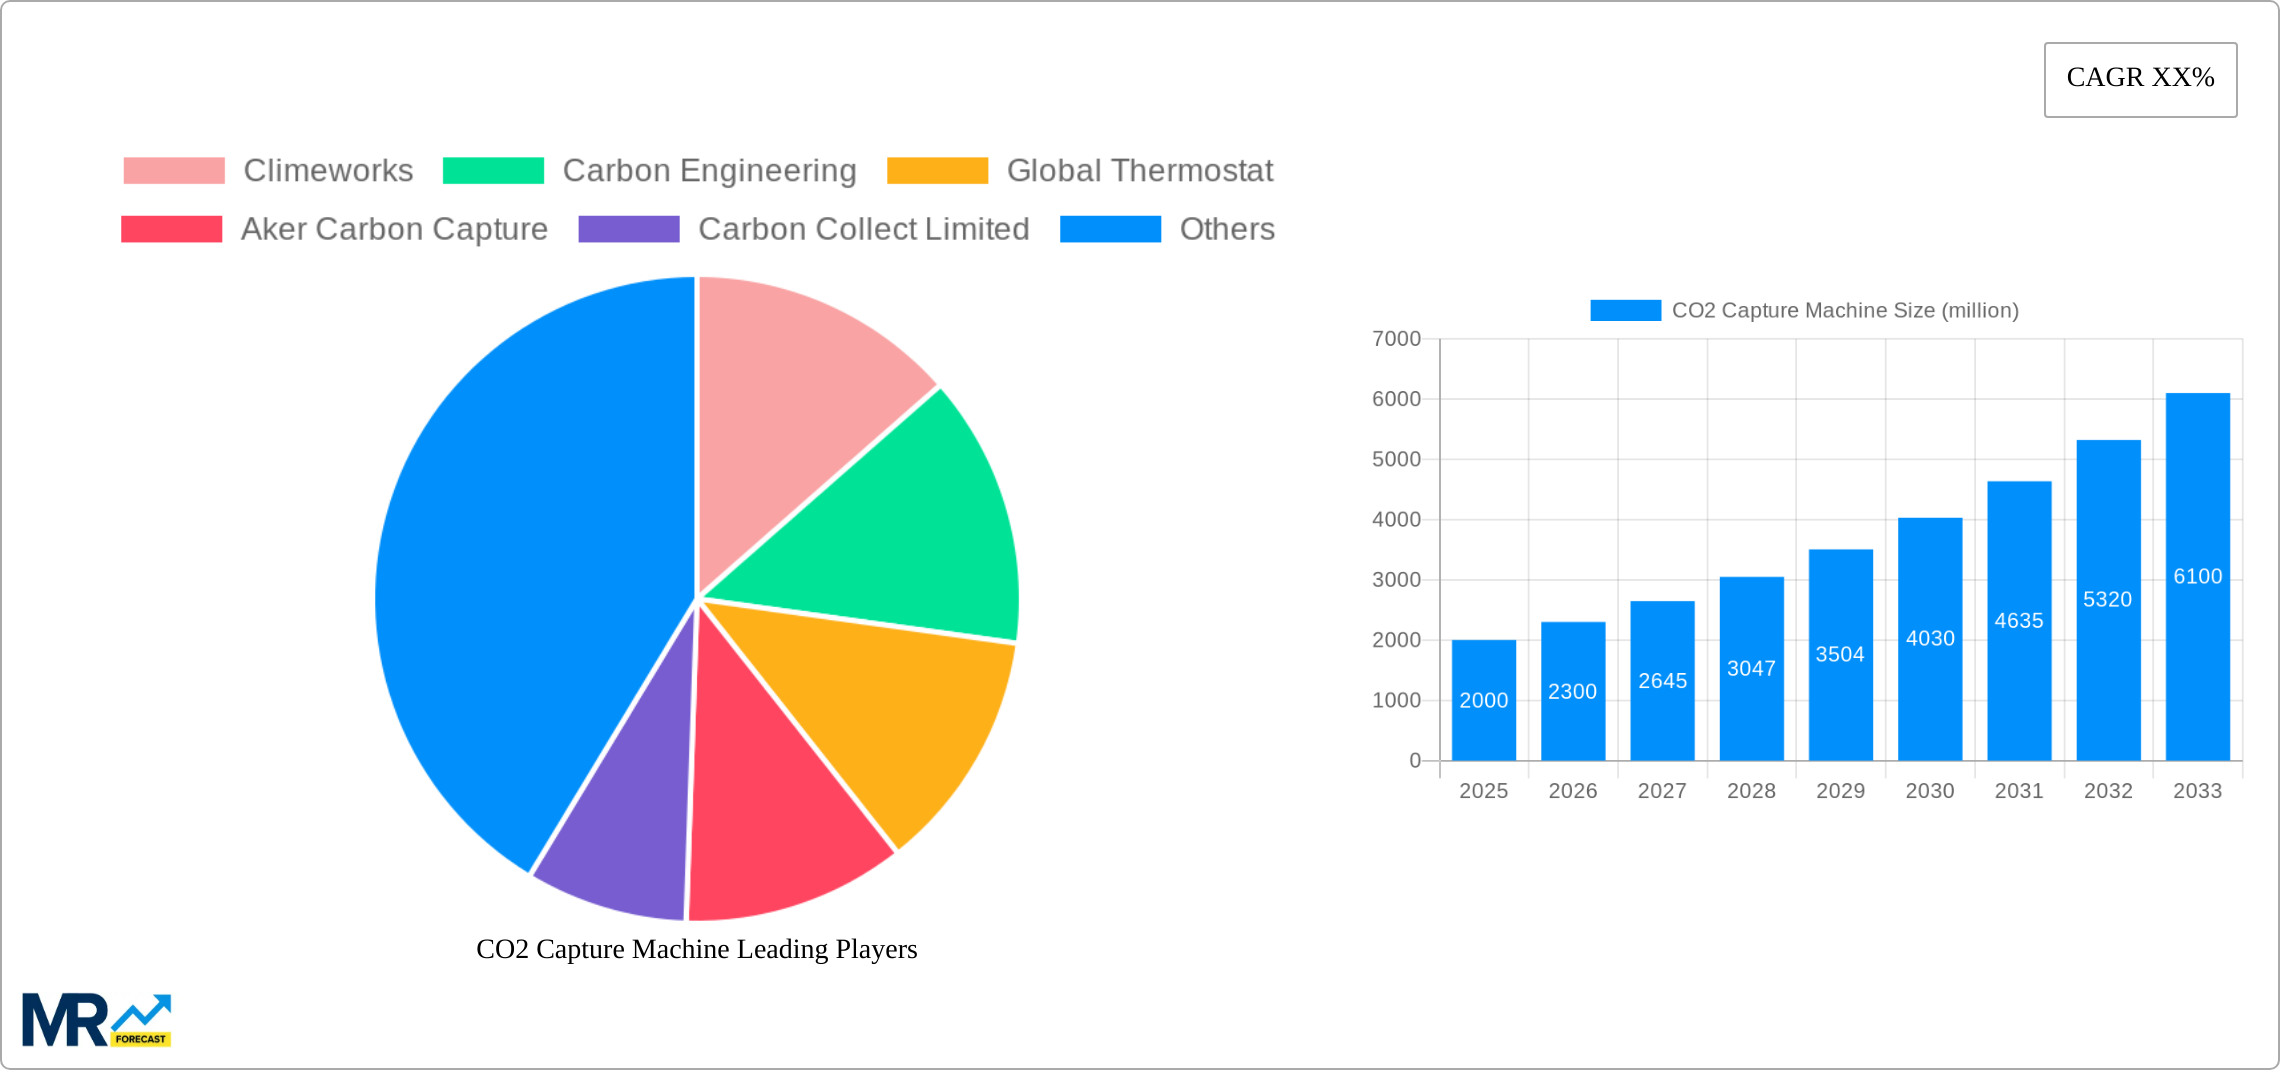Click the CO2 Capture Machine Leading Players title

point(696,950)
